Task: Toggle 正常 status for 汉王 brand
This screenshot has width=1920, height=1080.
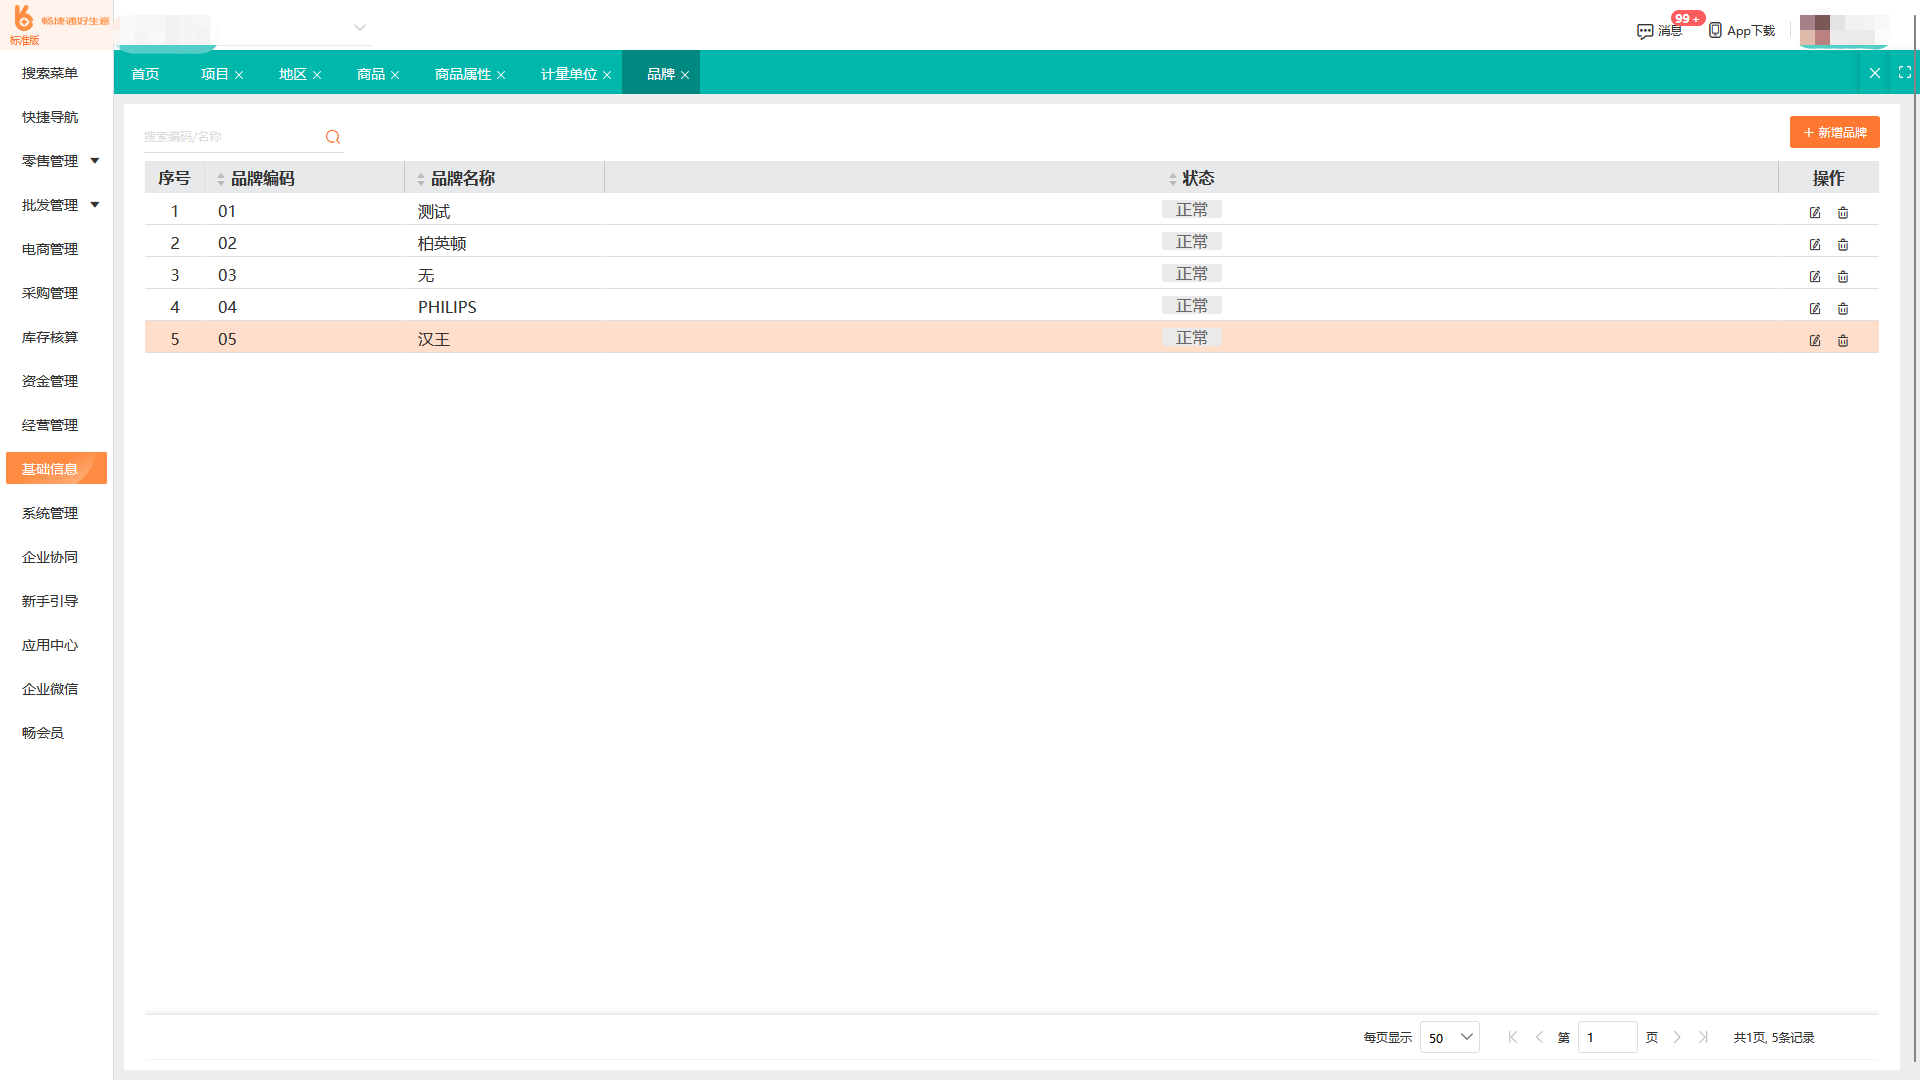Action: tap(1189, 338)
